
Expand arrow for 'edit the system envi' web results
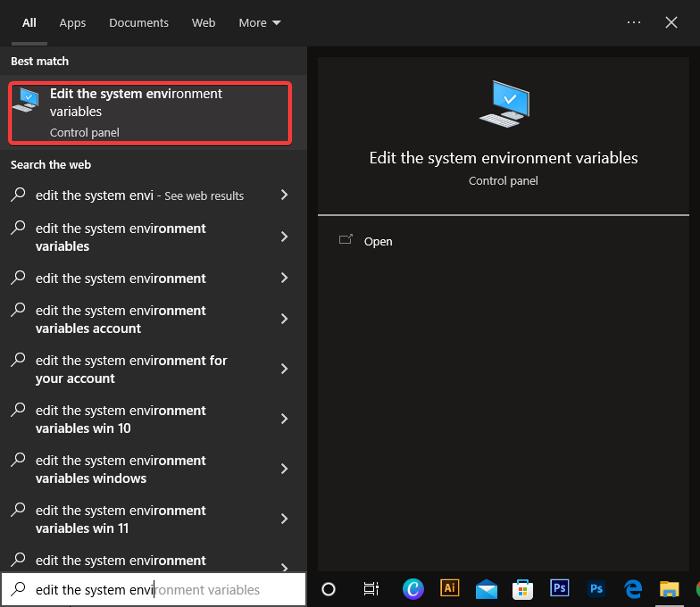click(x=284, y=195)
